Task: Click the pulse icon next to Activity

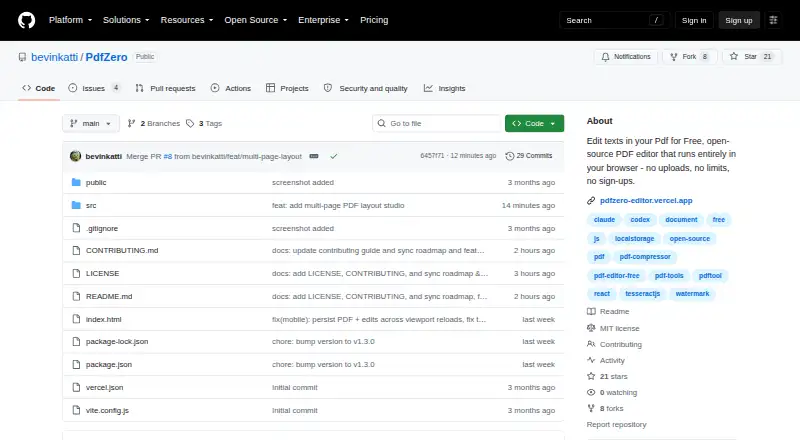Action: [591, 360]
